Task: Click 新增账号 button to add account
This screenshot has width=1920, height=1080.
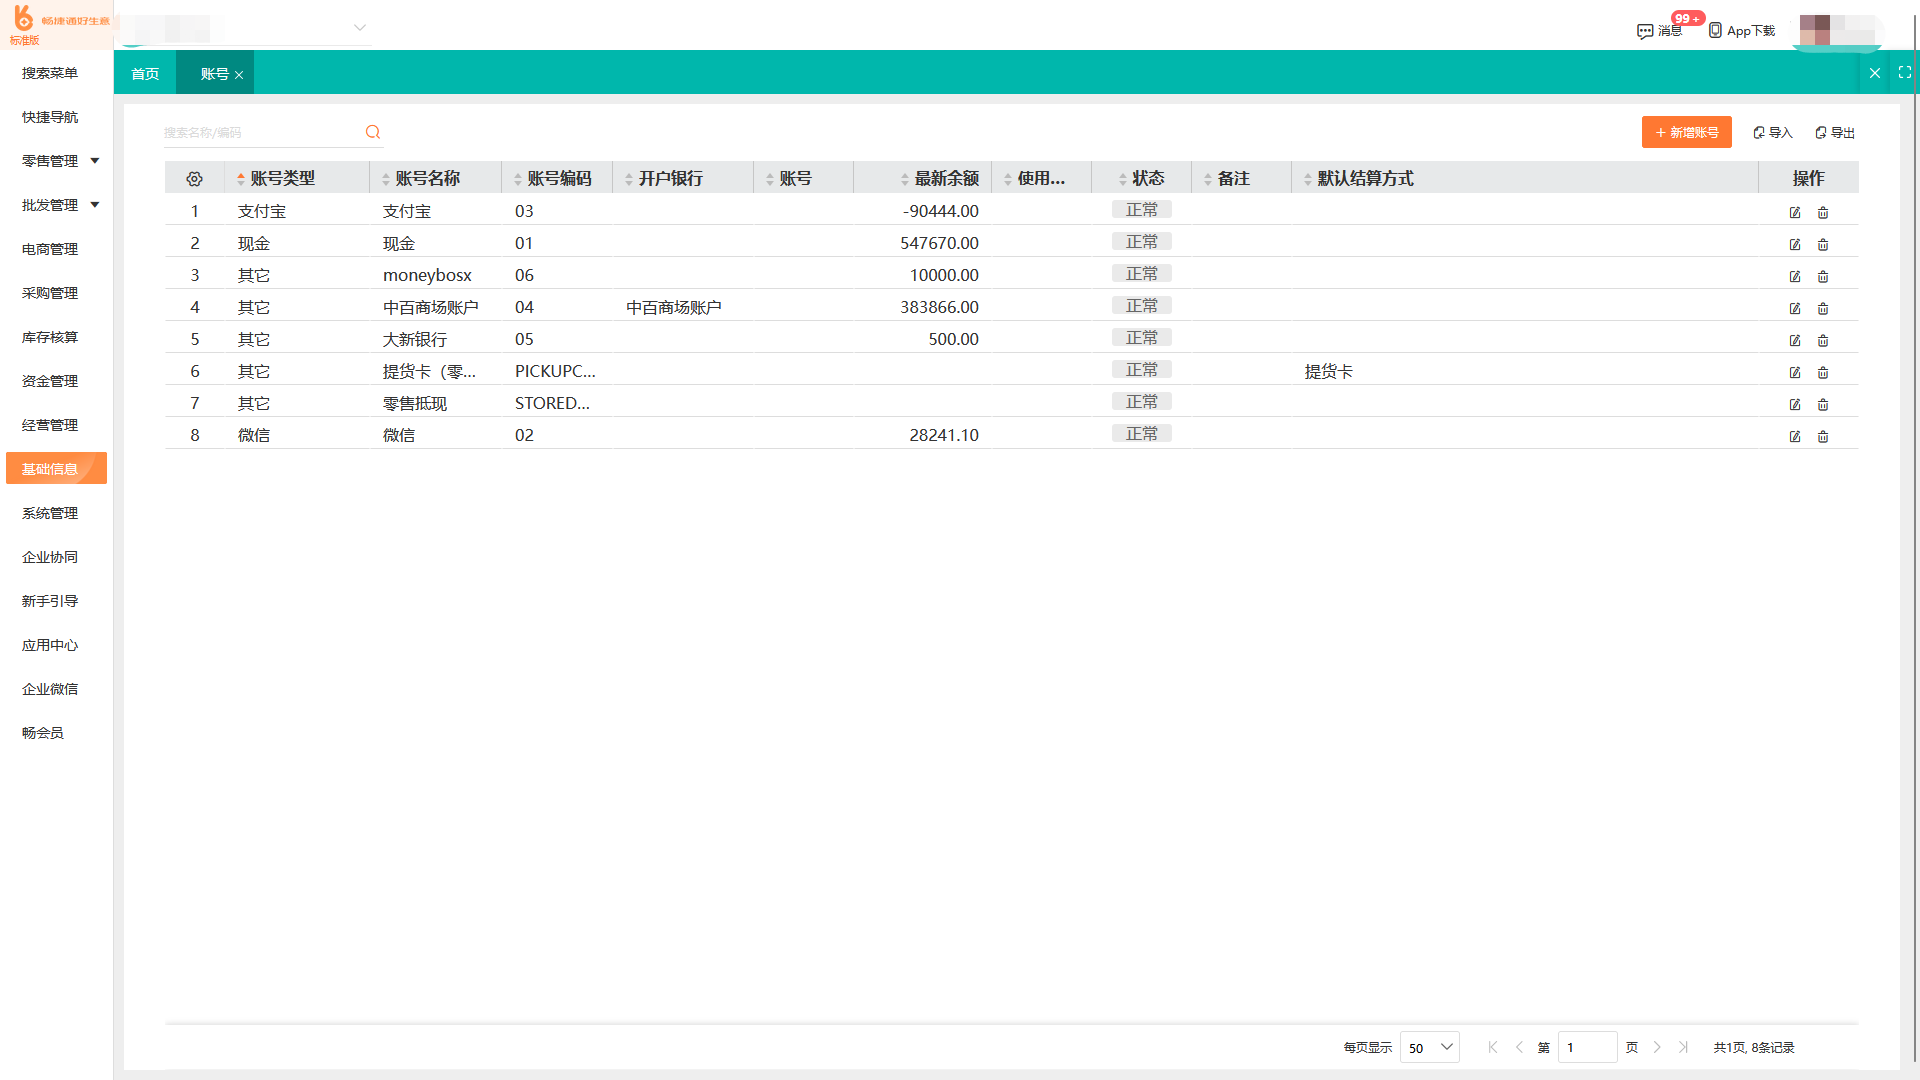Action: [x=1689, y=132]
